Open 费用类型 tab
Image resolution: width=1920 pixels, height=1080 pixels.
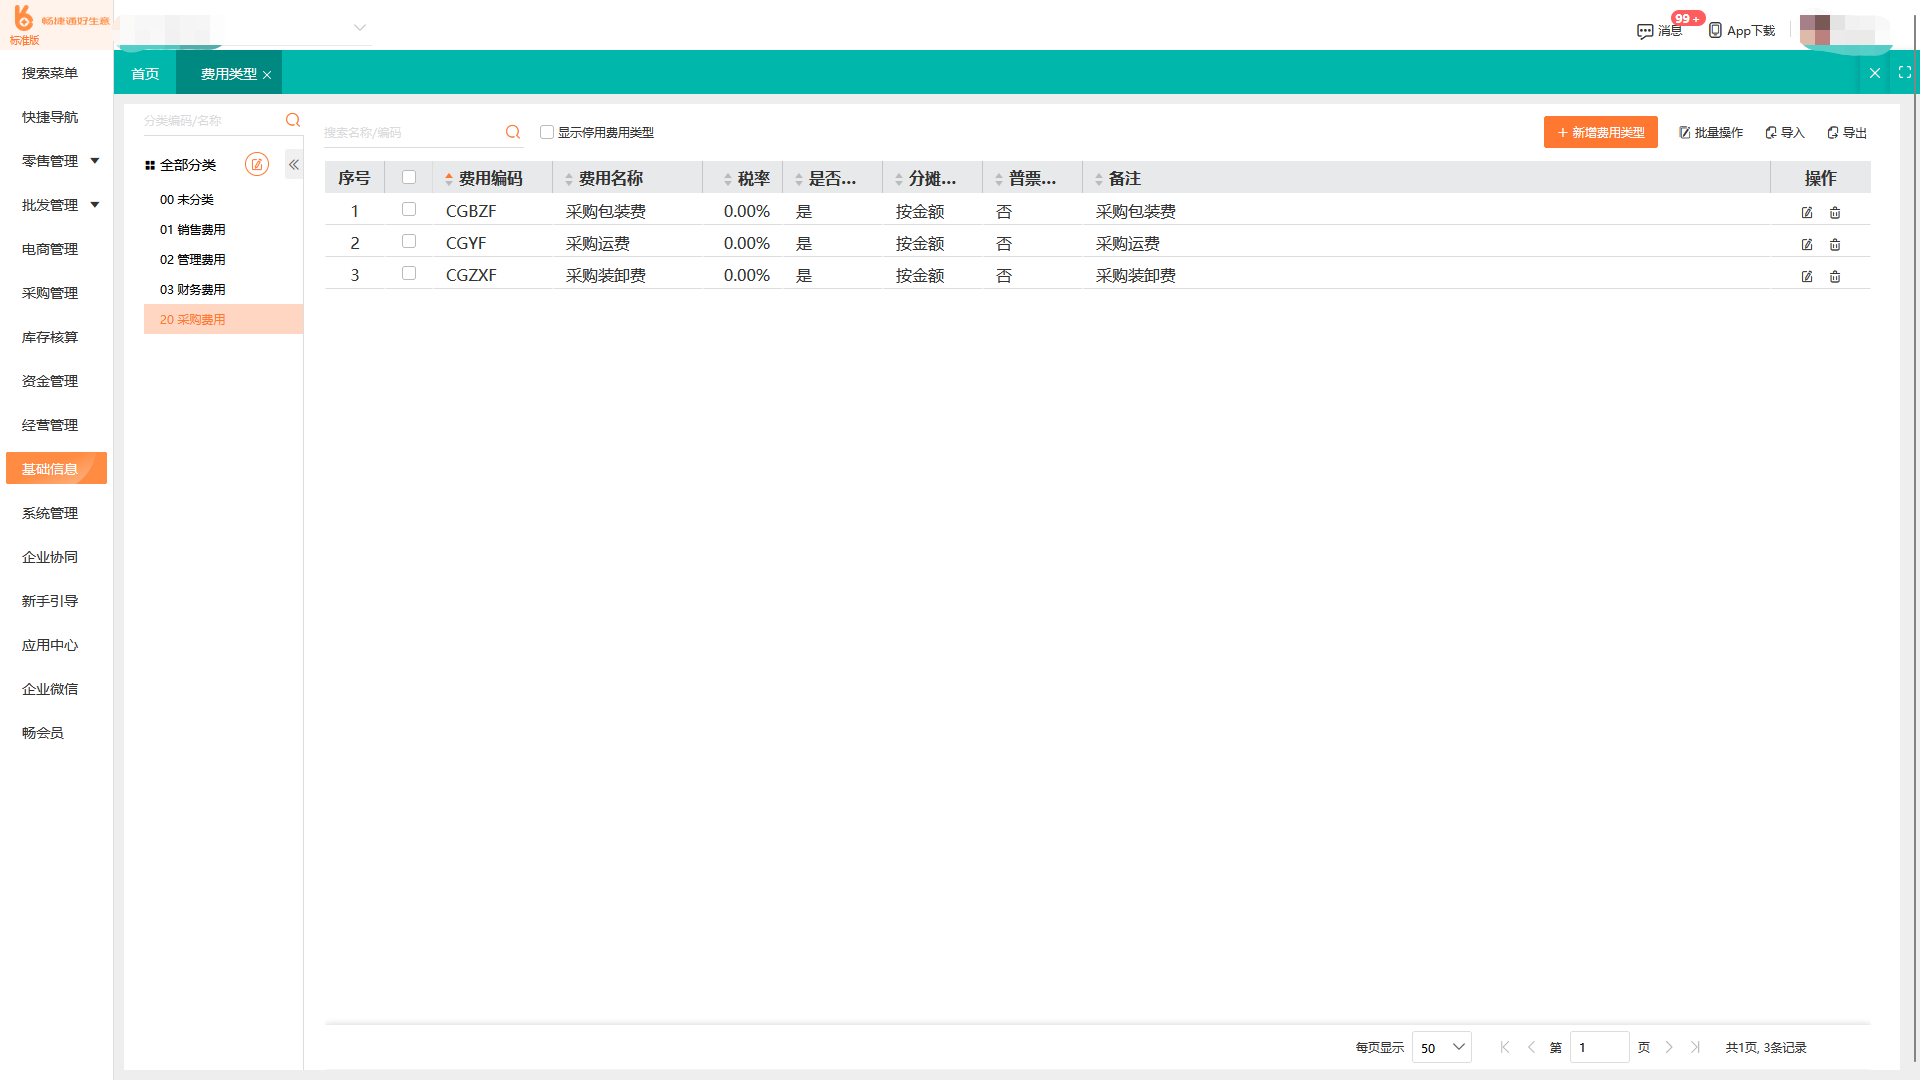[x=229, y=73]
